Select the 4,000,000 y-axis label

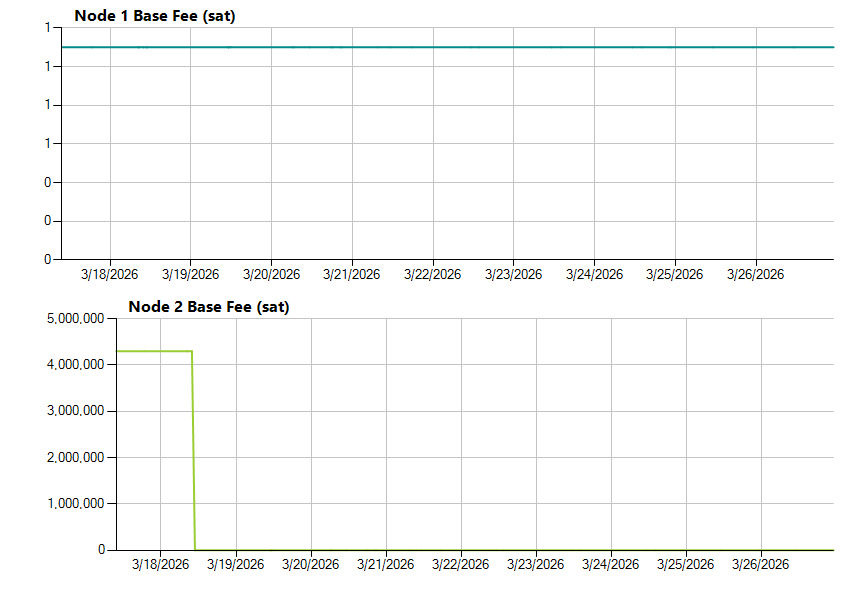(76, 365)
